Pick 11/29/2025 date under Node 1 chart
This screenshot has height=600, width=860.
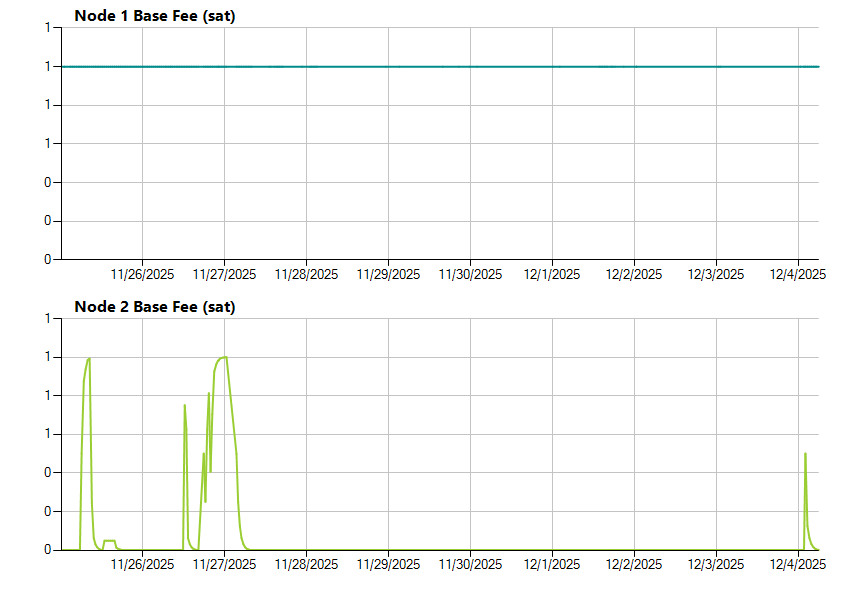(x=388, y=274)
